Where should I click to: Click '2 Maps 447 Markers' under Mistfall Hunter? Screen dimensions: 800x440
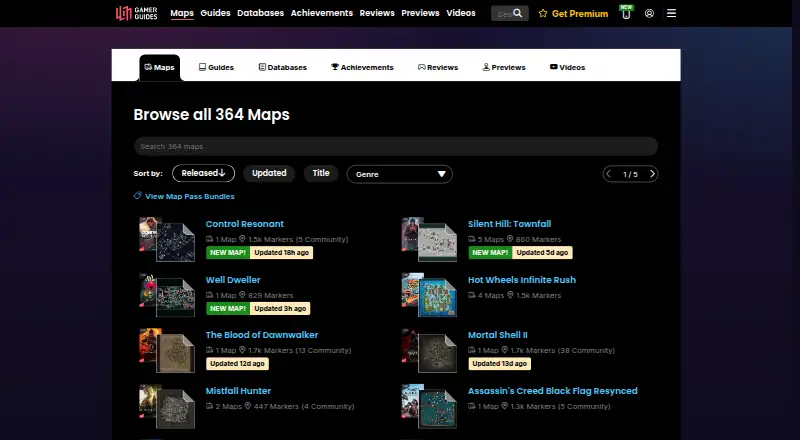point(280,406)
